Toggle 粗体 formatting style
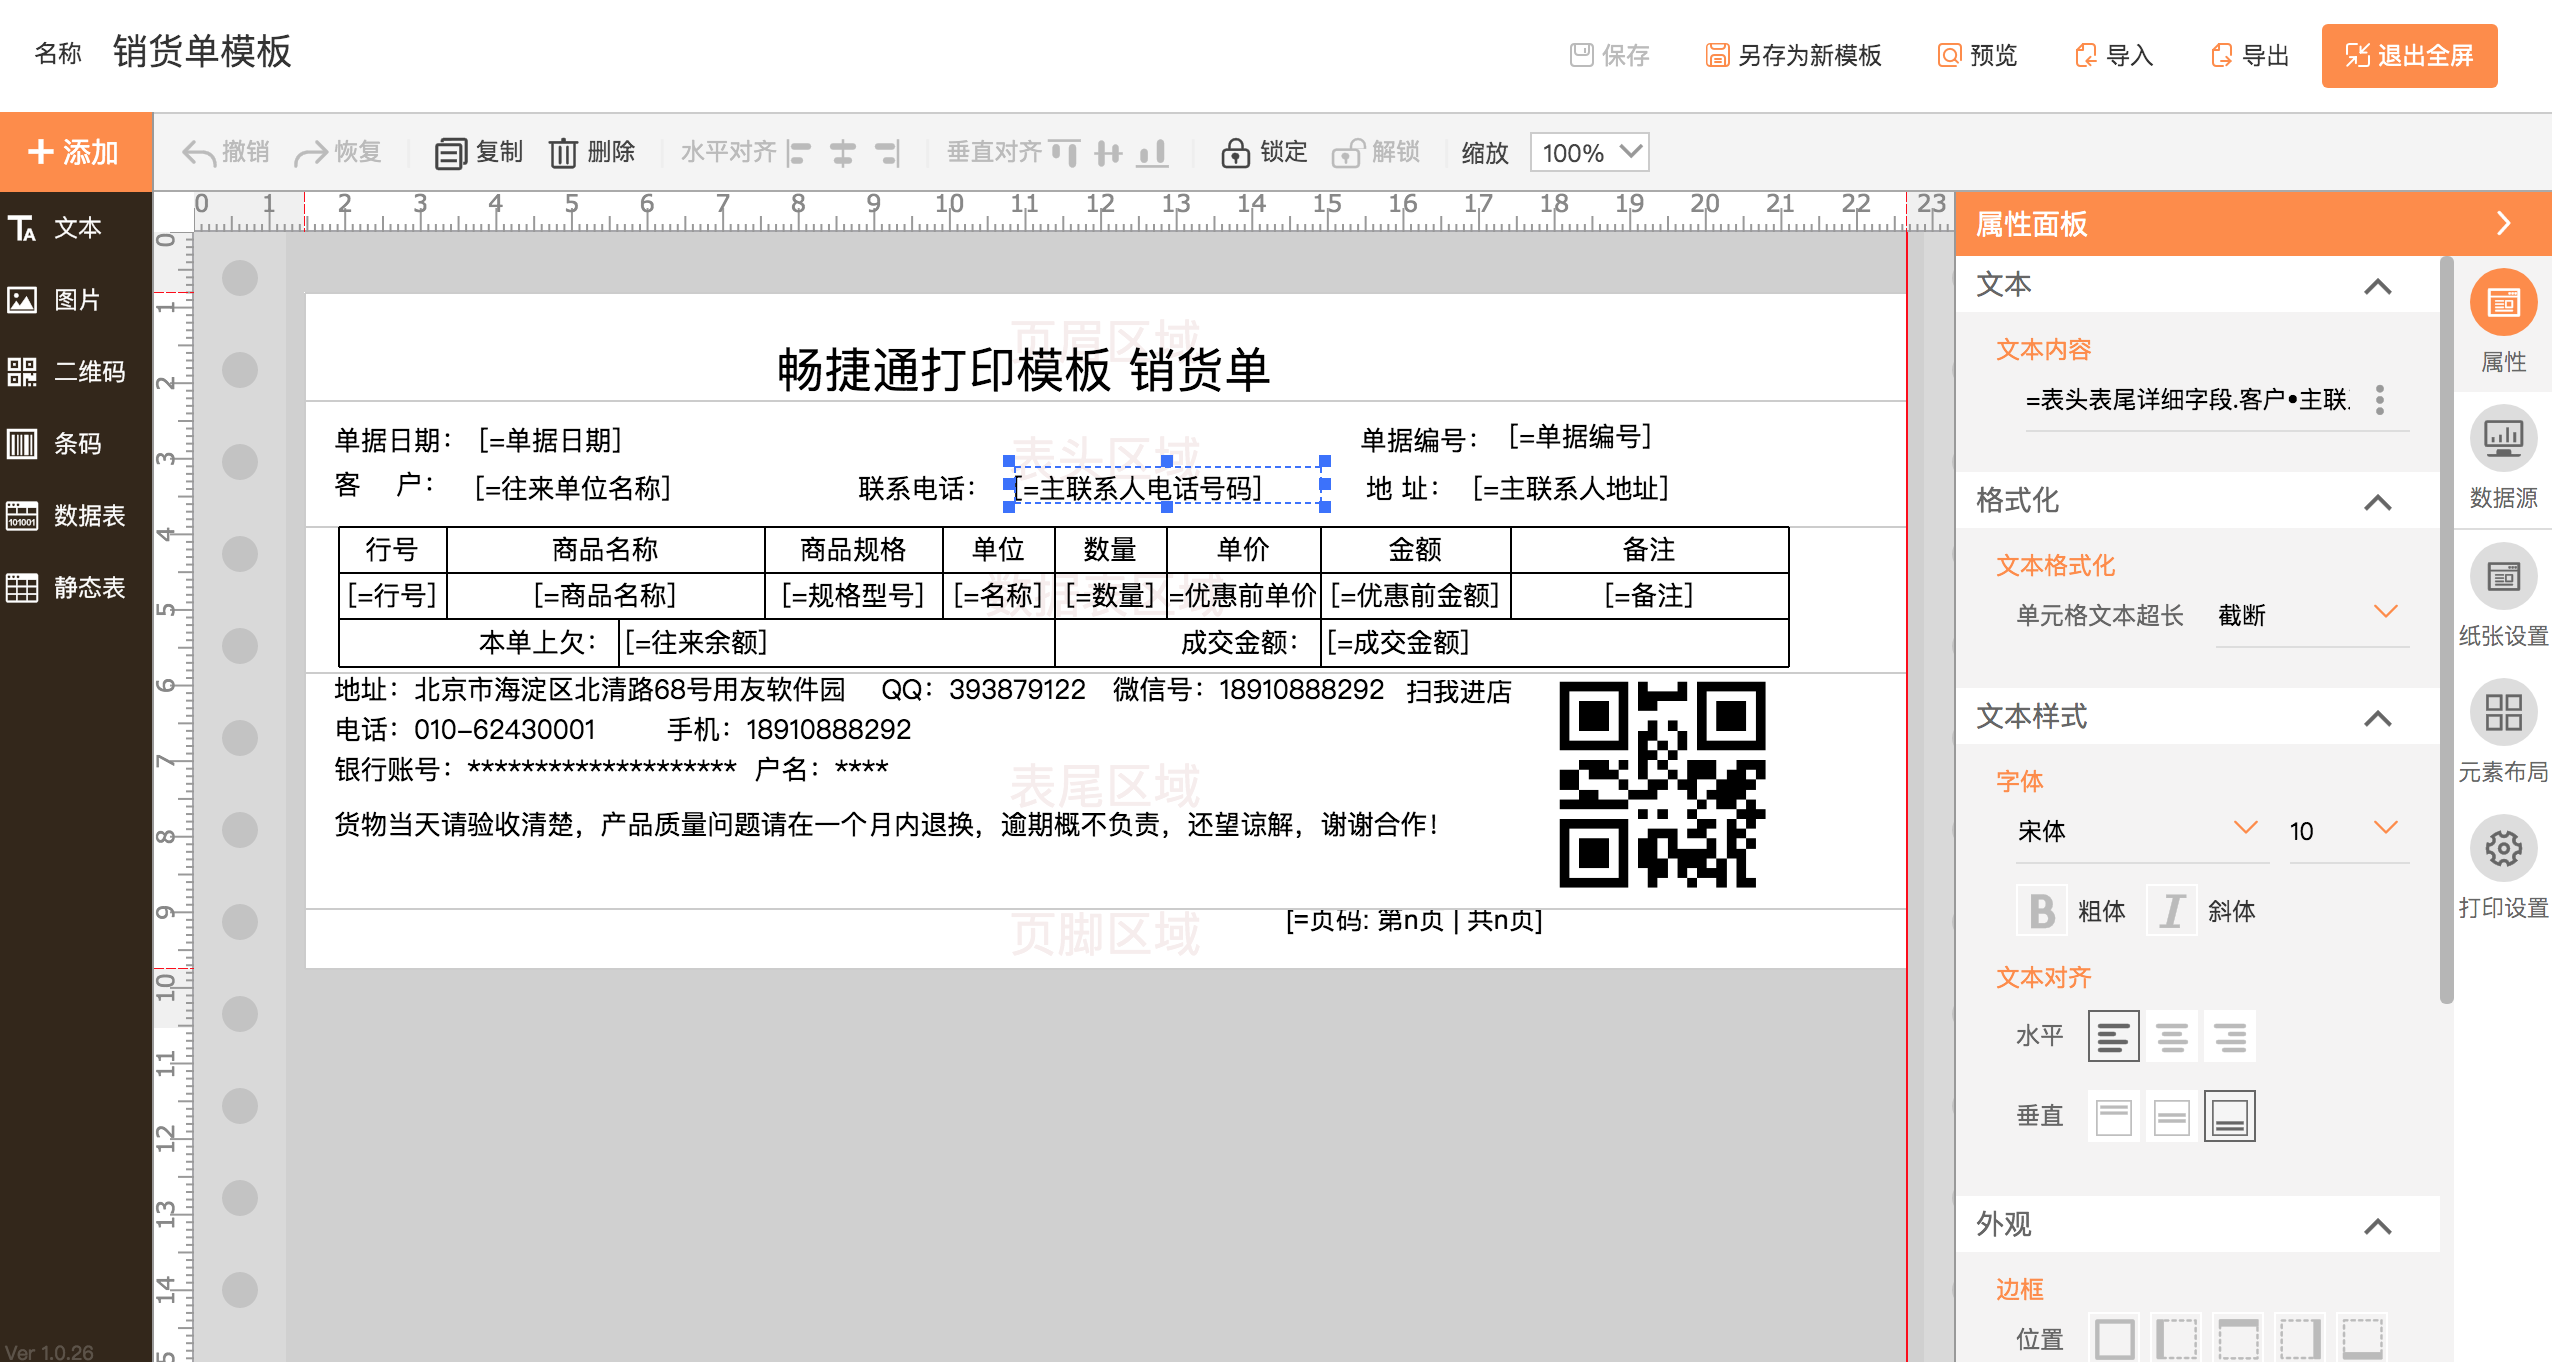This screenshot has width=2552, height=1362. coord(2036,910)
